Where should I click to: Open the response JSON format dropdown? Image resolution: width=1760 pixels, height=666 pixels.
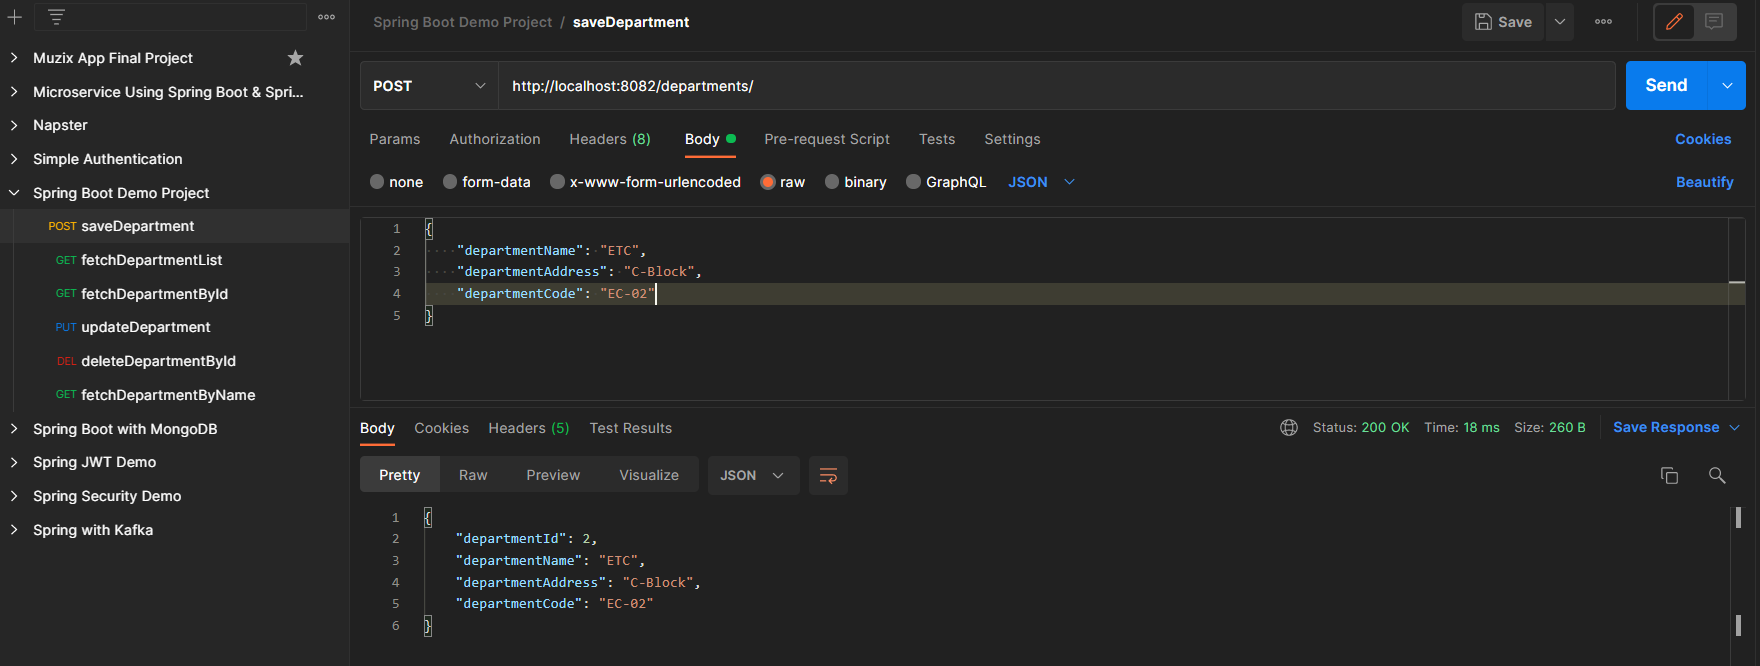(x=753, y=476)
